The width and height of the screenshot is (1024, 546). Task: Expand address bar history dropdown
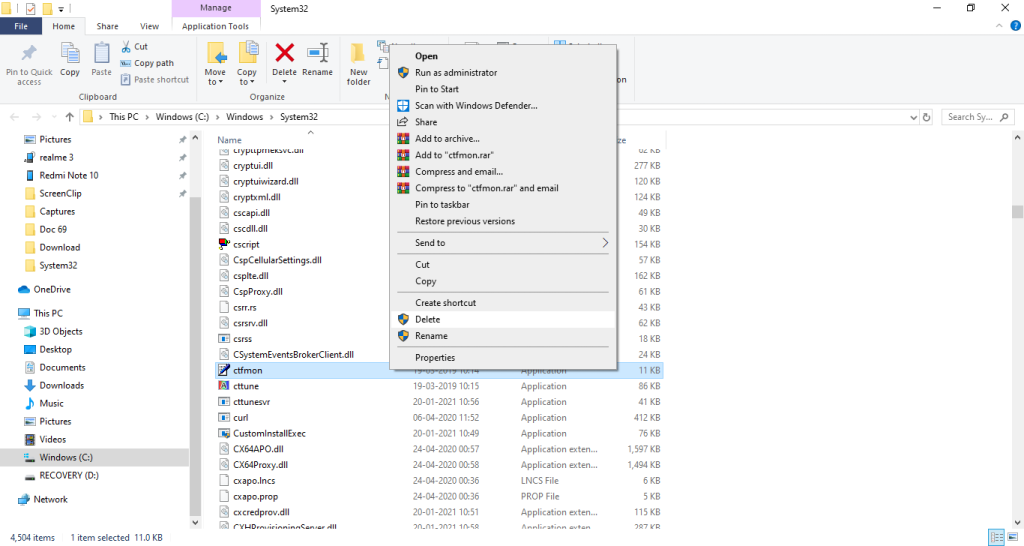pos(913,118)
